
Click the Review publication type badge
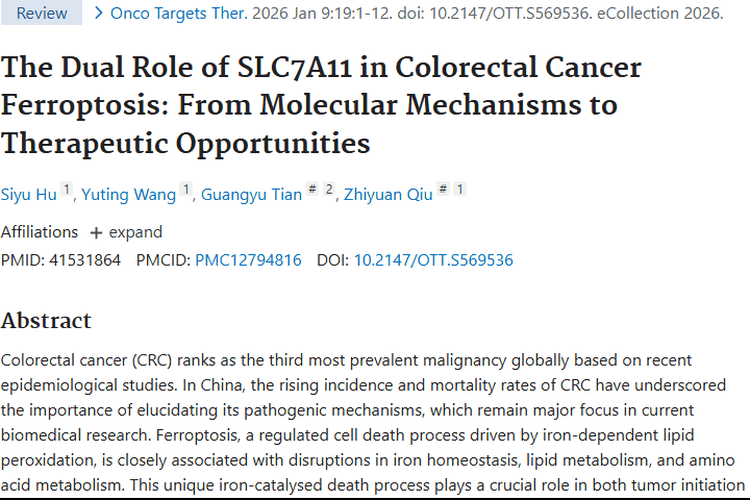[x=41, y=12]
